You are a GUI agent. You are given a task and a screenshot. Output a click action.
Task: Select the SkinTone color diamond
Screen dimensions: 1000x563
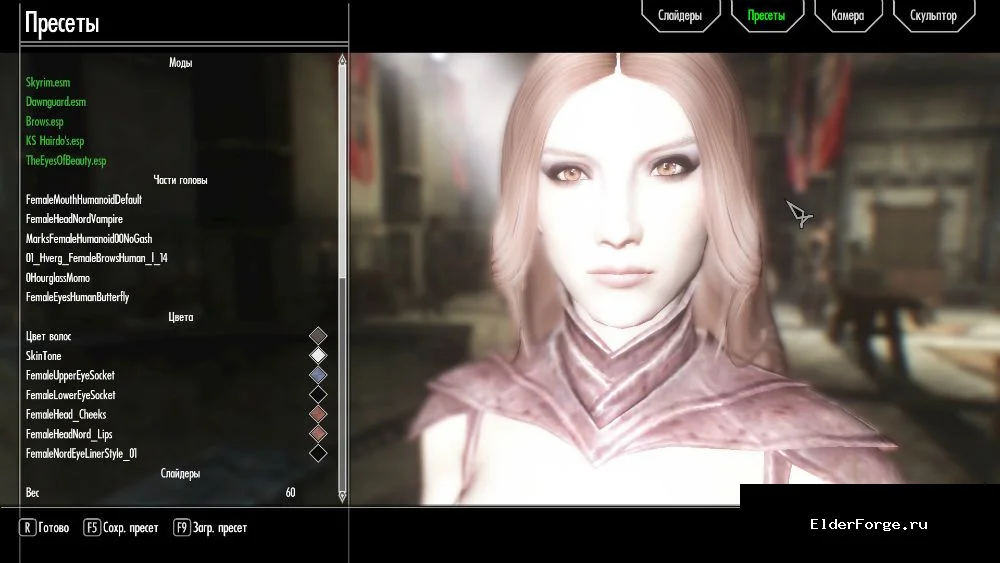click(318, 355)
